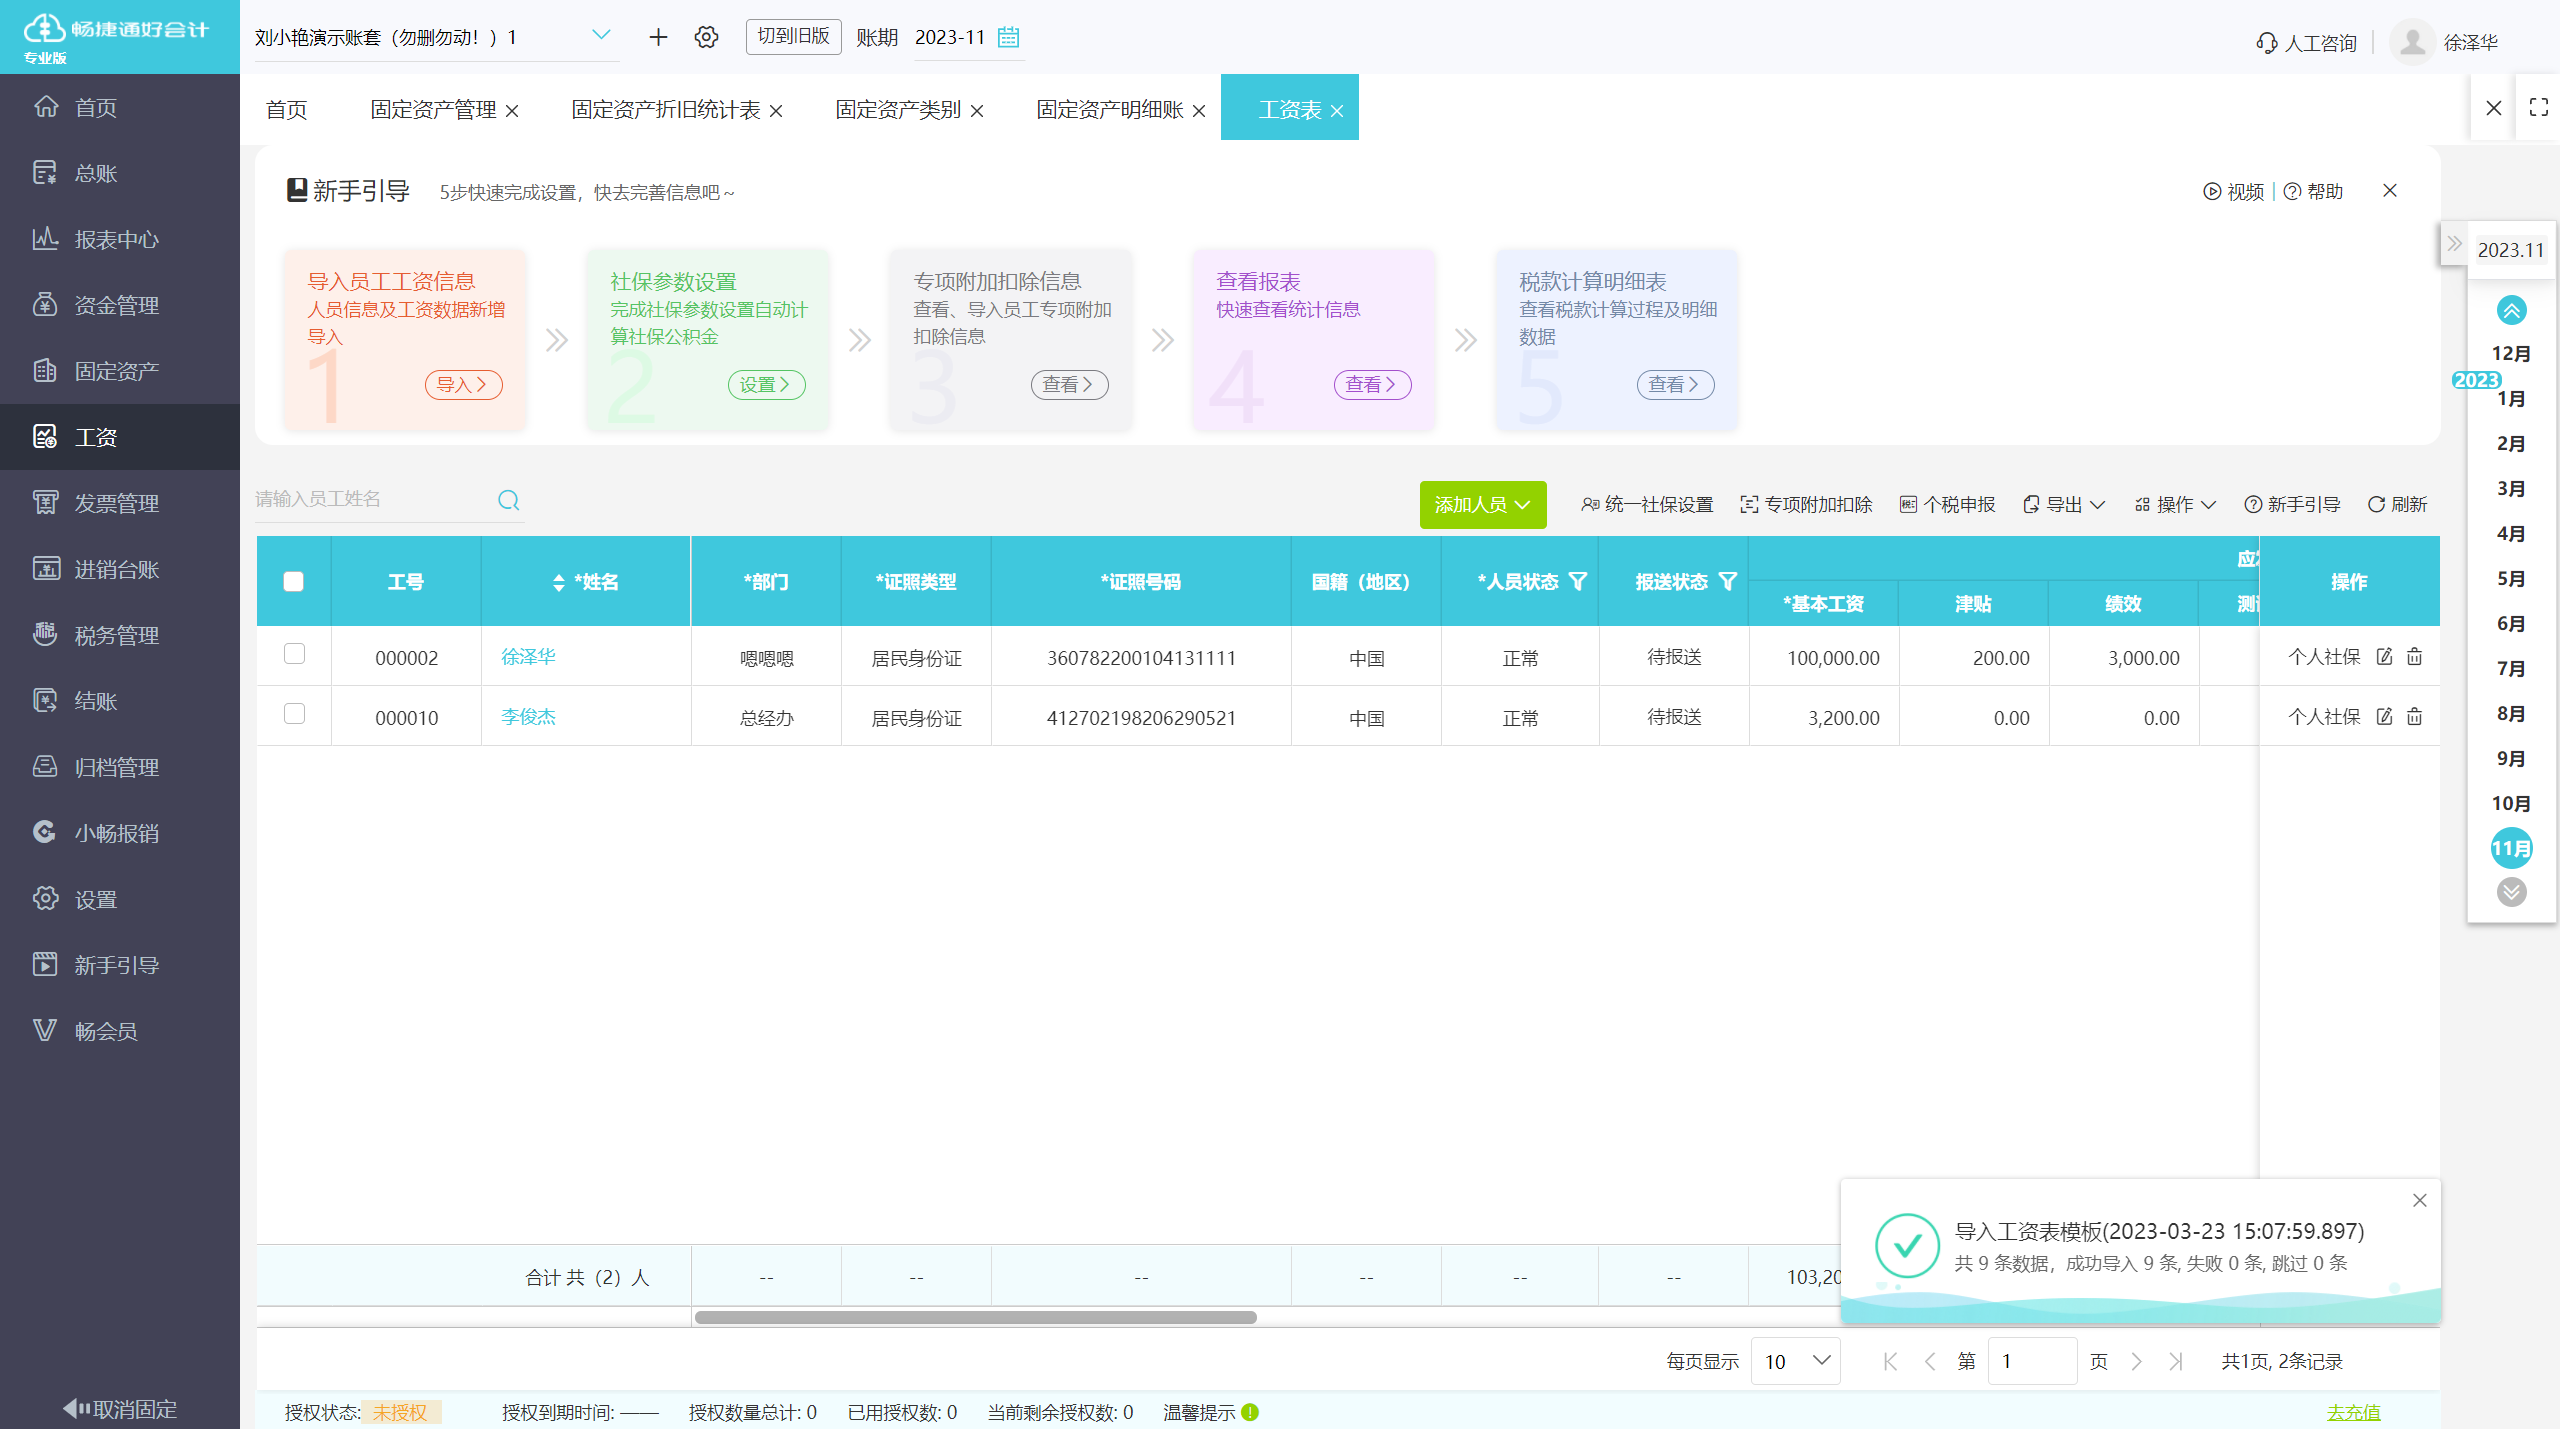
Task: Click the employee name search input field
Action: click(x=371, y=499)
